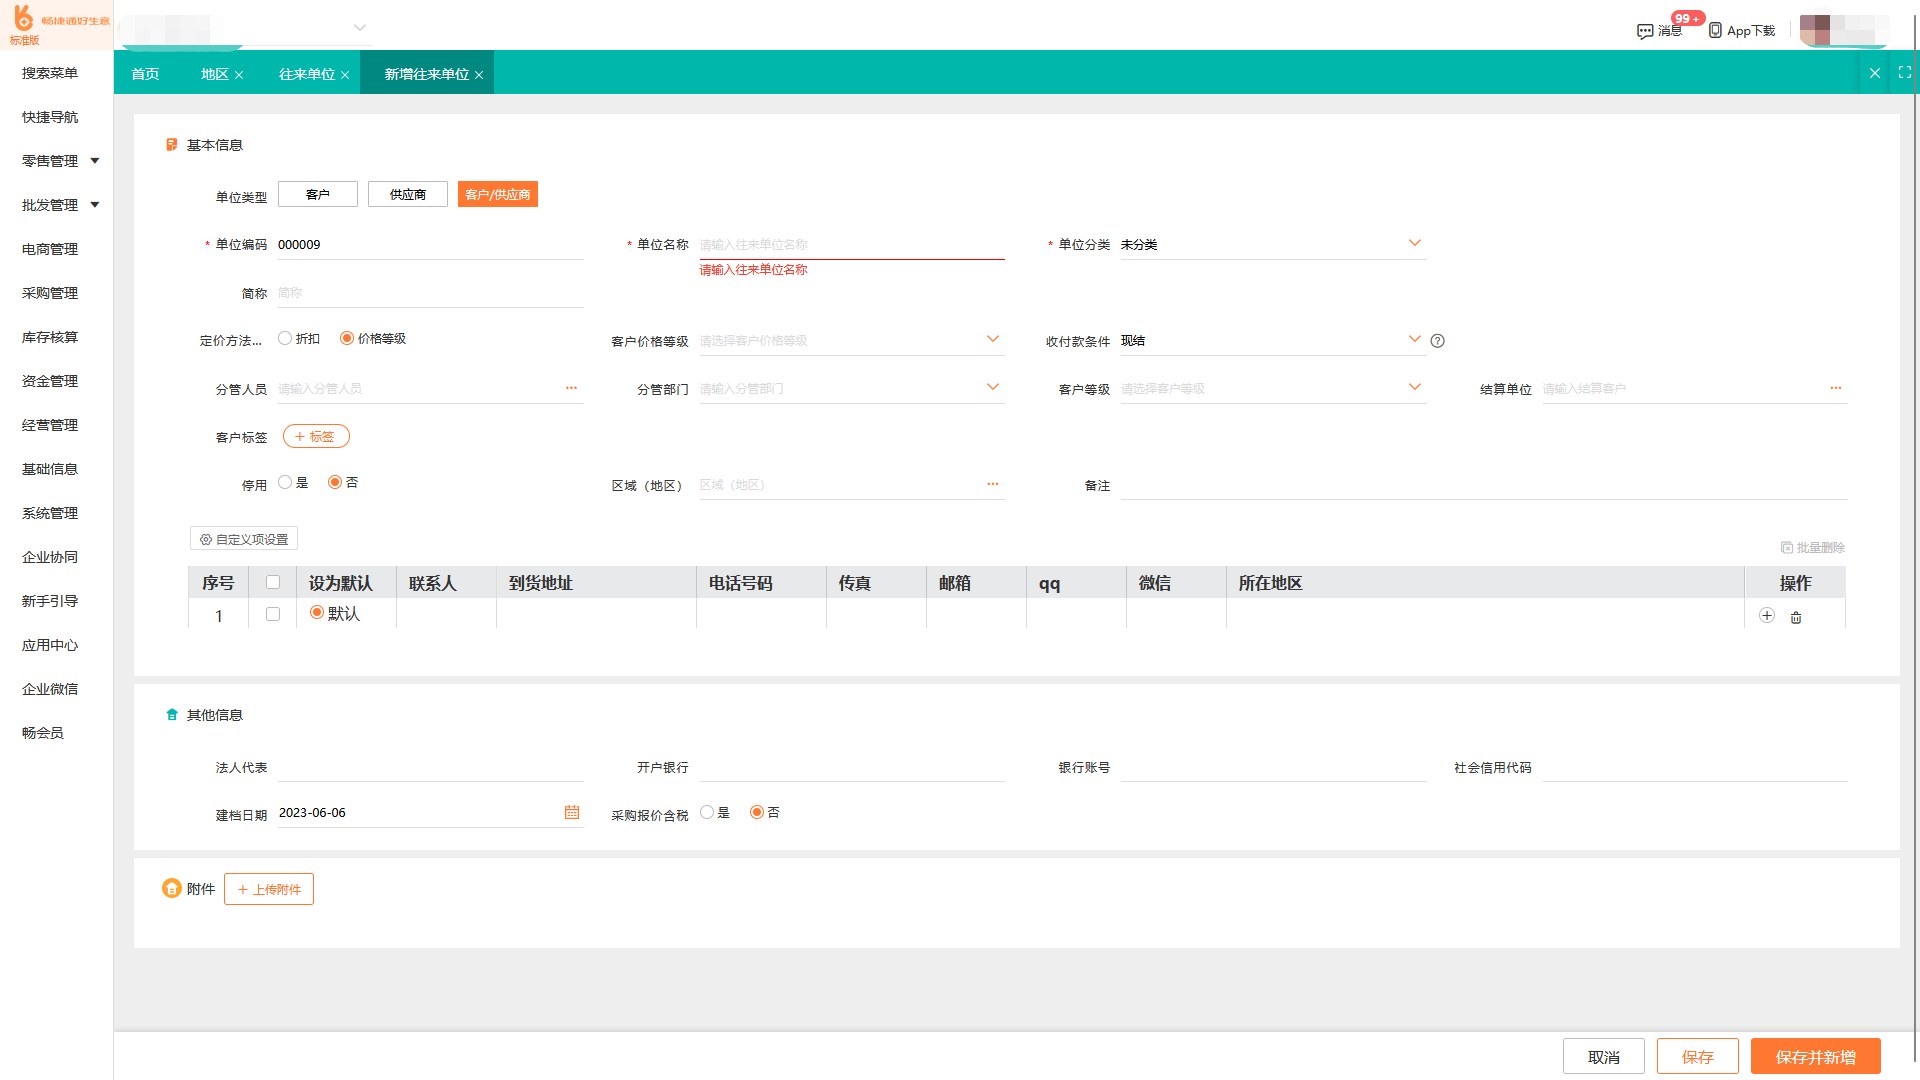This screenshot has height=1080, width=1920.
Task: Expand 单位分类 dropdown selector
Action: (1414, 244)
